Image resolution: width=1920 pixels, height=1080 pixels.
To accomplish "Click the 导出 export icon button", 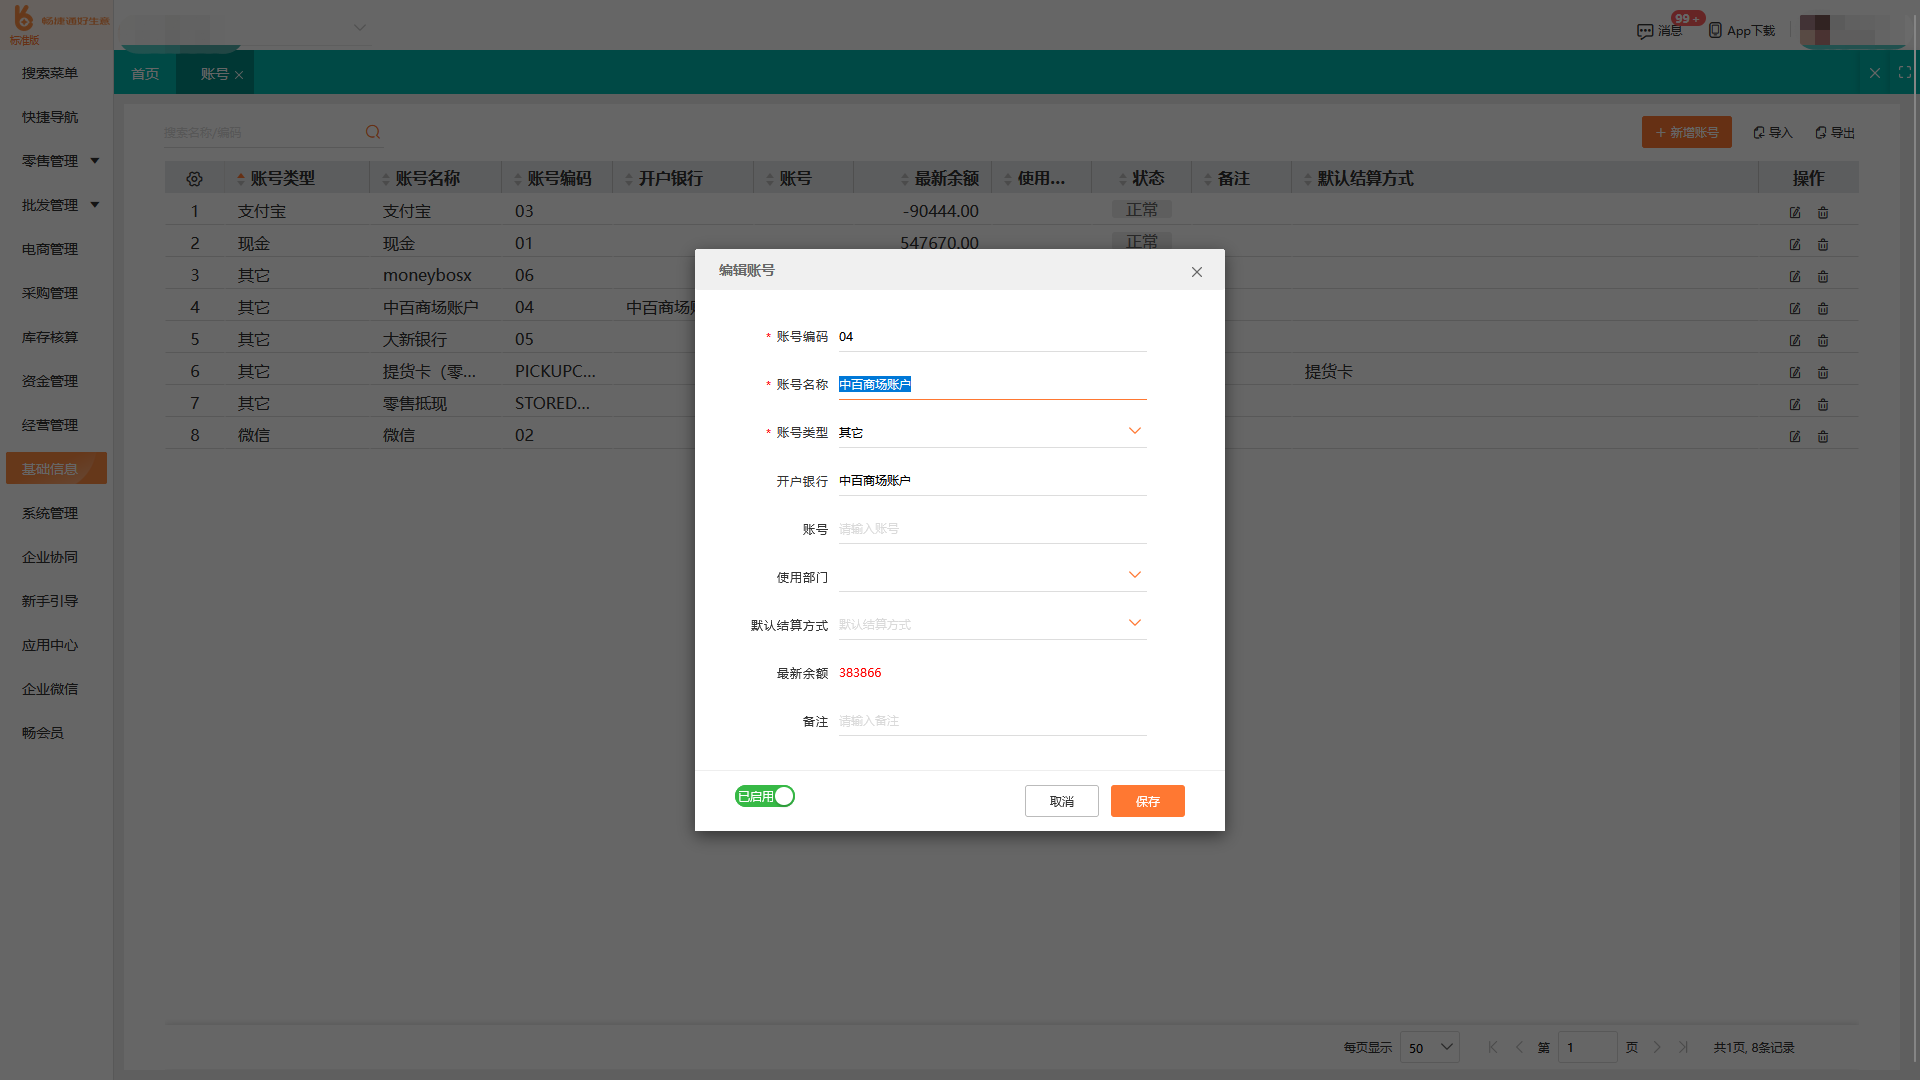I will tap(1836, 132).
